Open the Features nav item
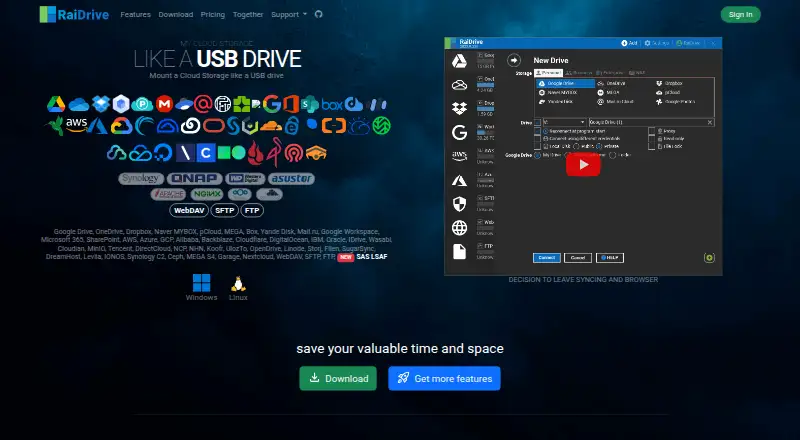This screenshot has width=800, height=440. click(135, 14)
